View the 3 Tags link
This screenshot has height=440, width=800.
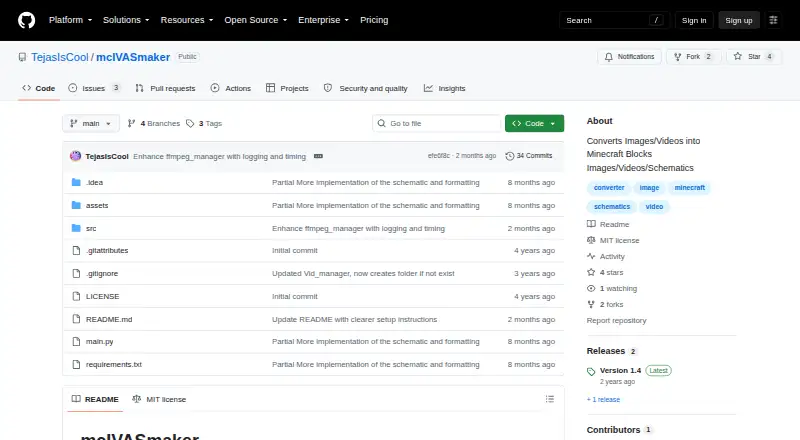click(x=204, y=124)
